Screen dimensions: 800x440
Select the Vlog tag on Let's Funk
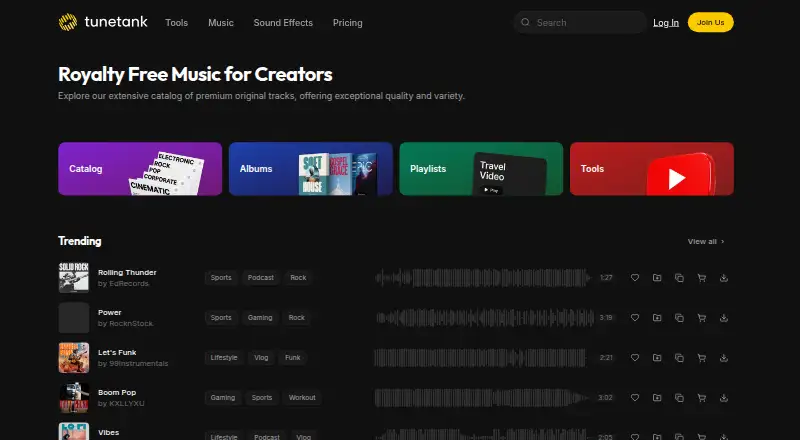click(261, 358)
